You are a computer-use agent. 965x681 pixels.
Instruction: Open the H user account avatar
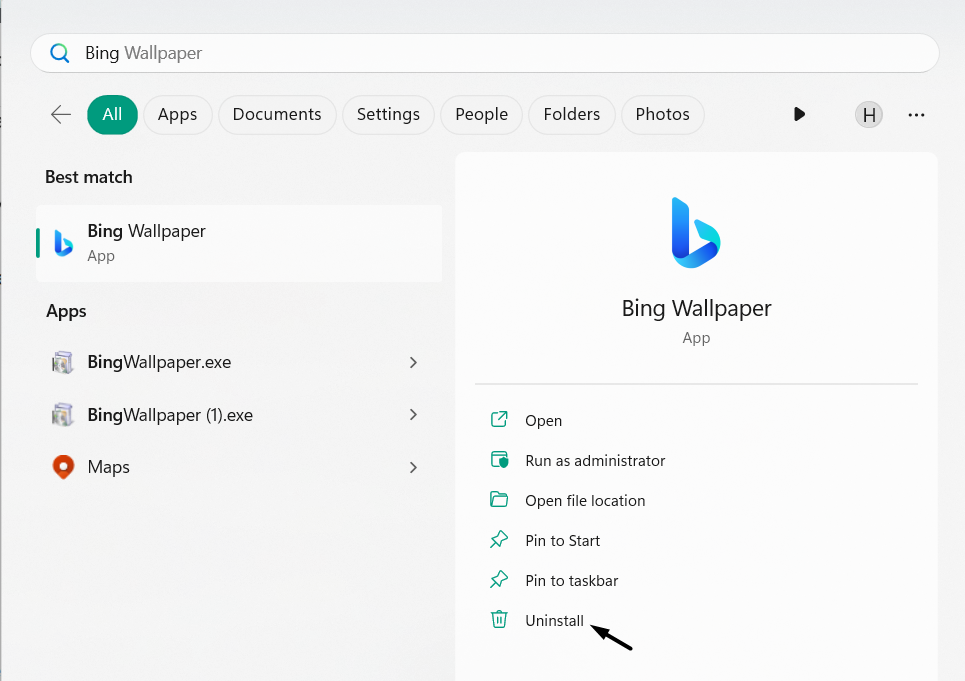tap(869, 115)
